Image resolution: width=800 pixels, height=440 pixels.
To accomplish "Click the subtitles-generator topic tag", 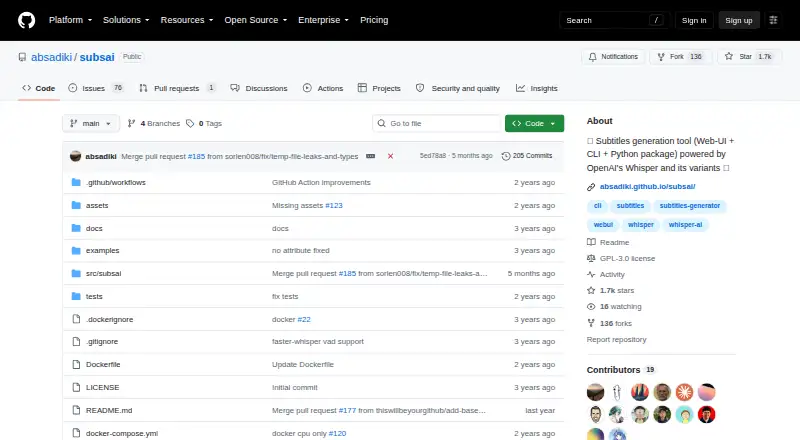I will tap(689, 206).
